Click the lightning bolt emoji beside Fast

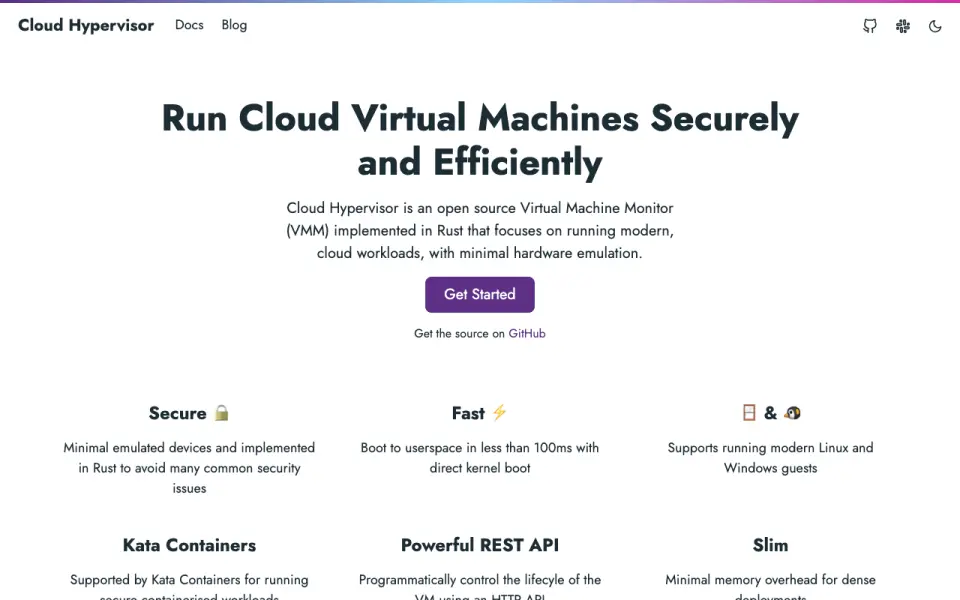click(500, 413)
